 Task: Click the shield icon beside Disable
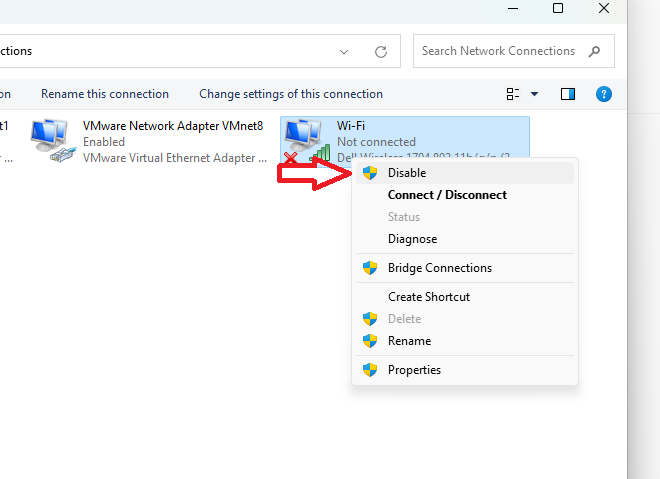370,173
